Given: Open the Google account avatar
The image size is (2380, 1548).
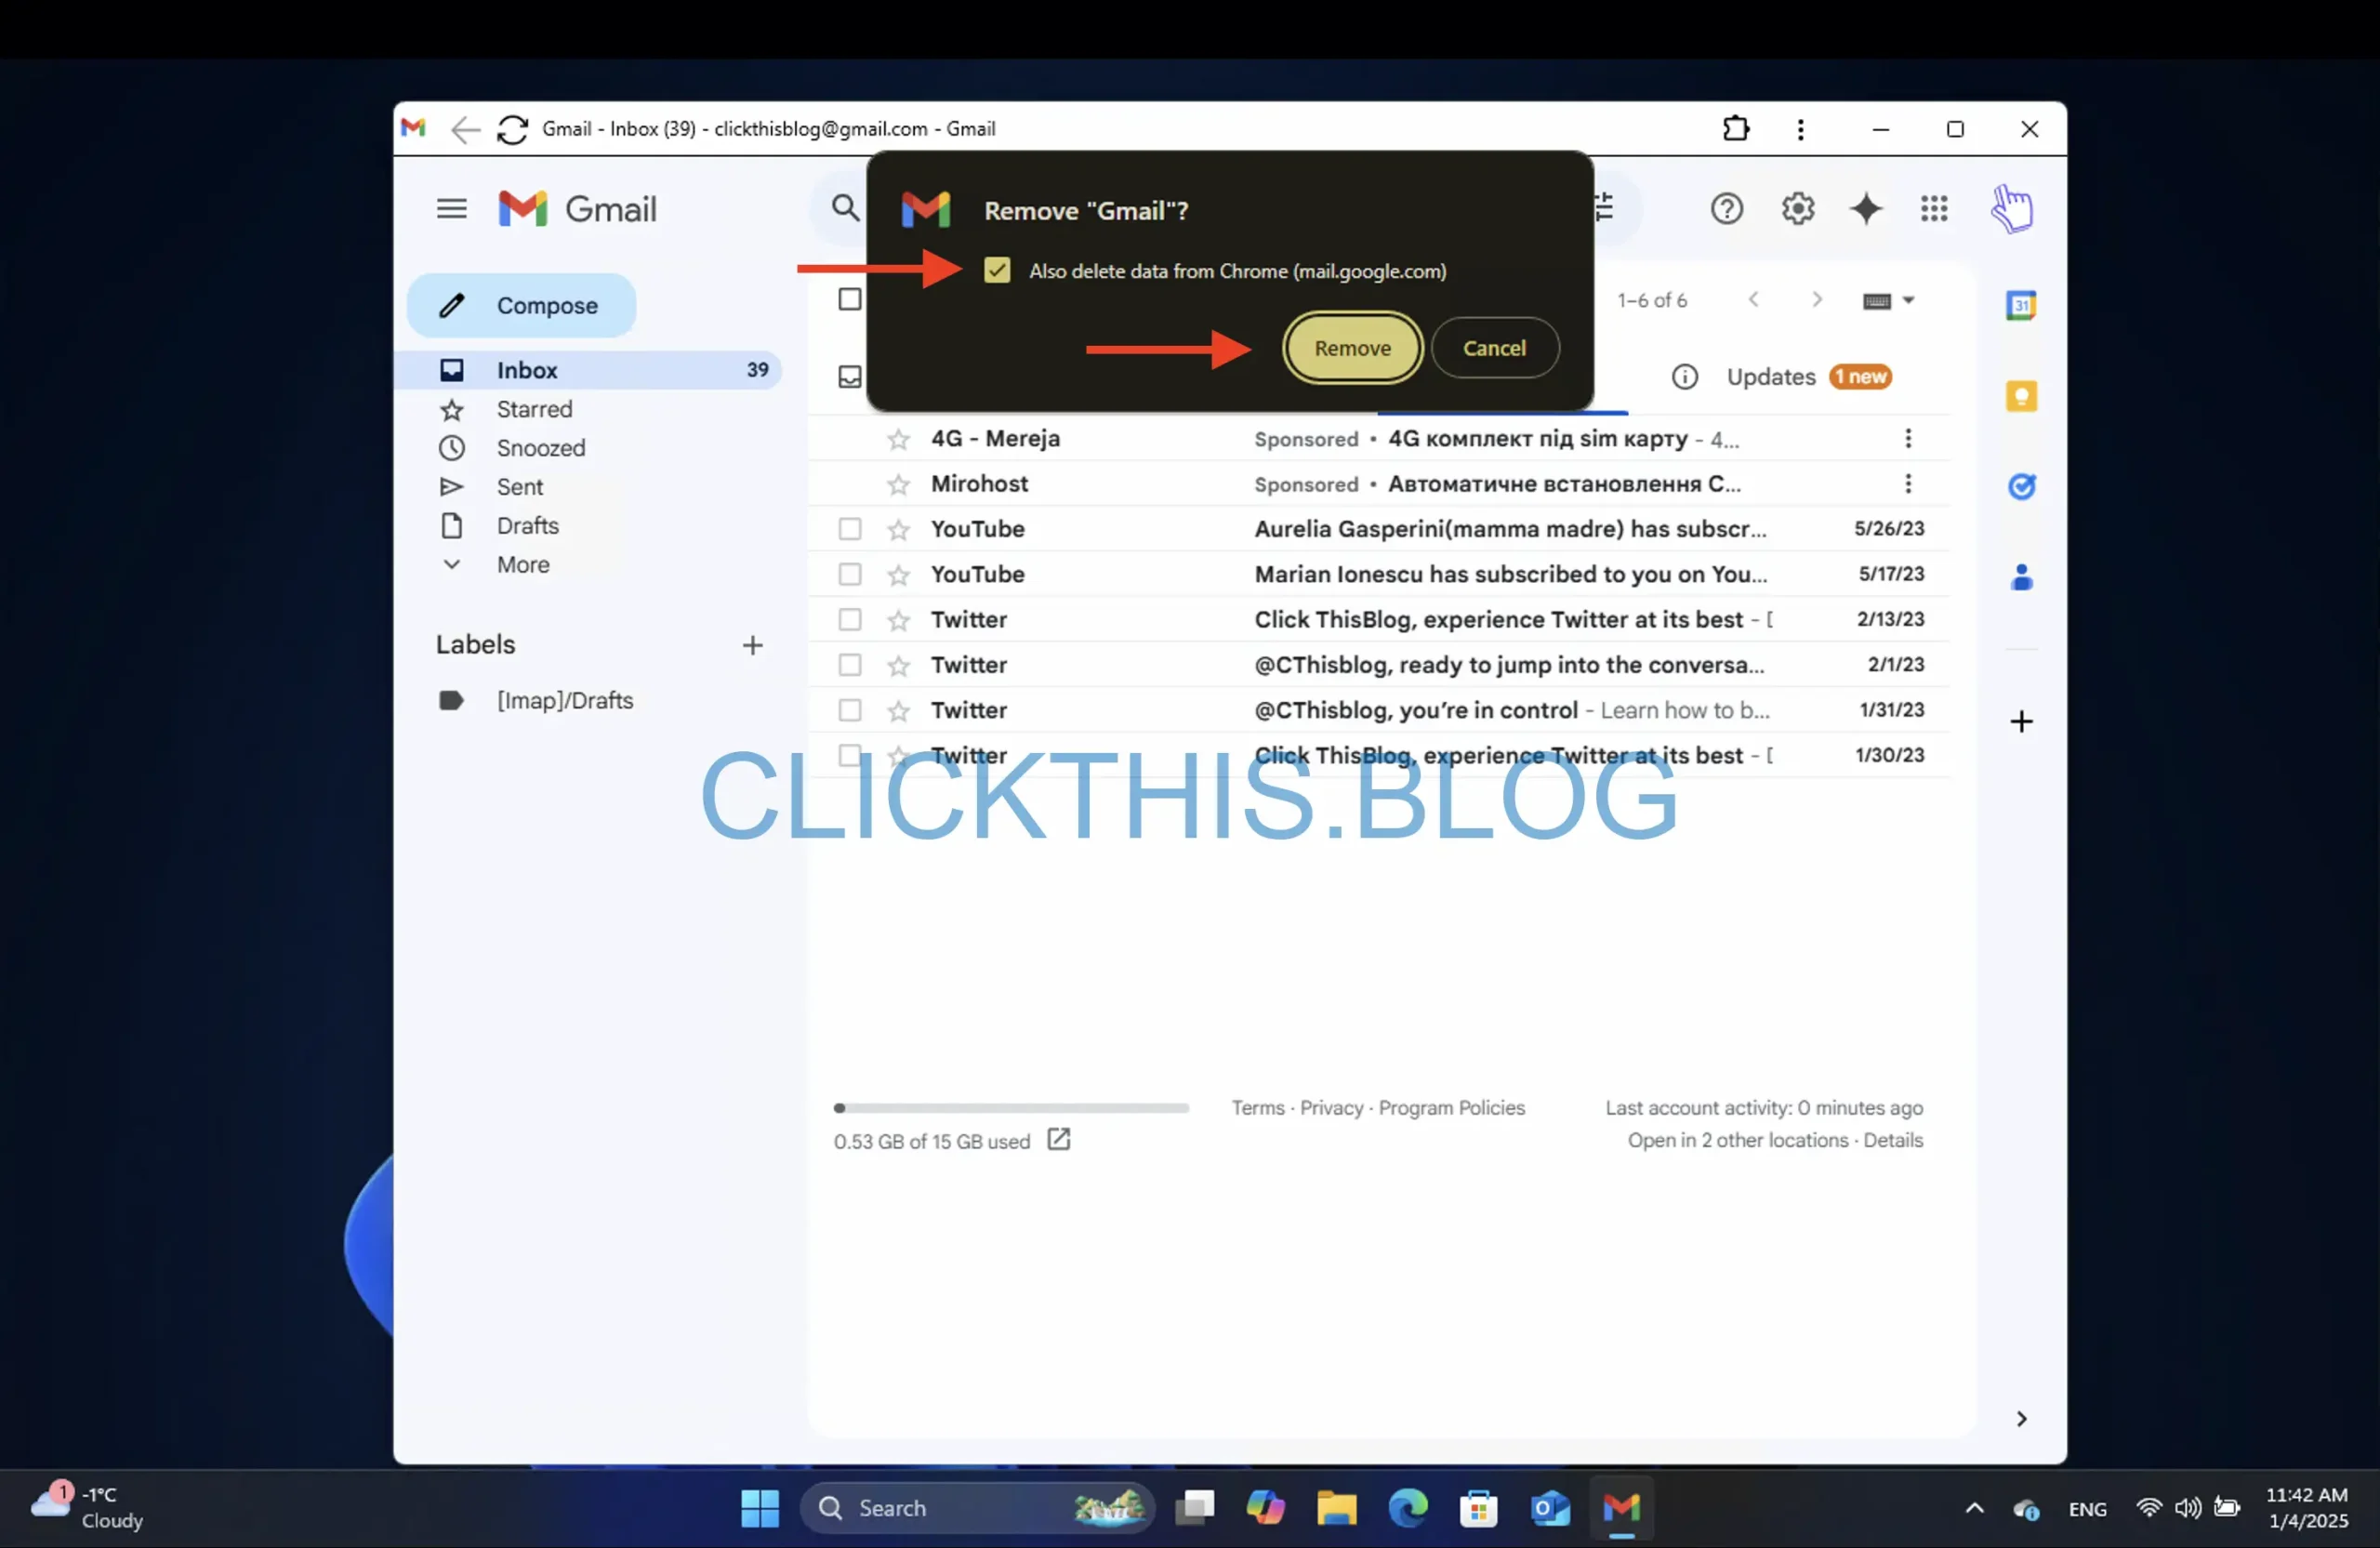Looking at the screenshot, I should click(x=2011, y=208).
